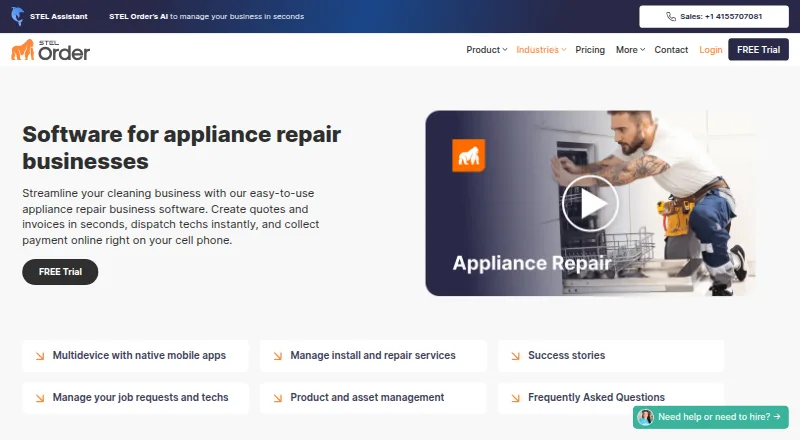Click the chat agent avatar in help widget
800x440 pixels.
coord(645,417)
